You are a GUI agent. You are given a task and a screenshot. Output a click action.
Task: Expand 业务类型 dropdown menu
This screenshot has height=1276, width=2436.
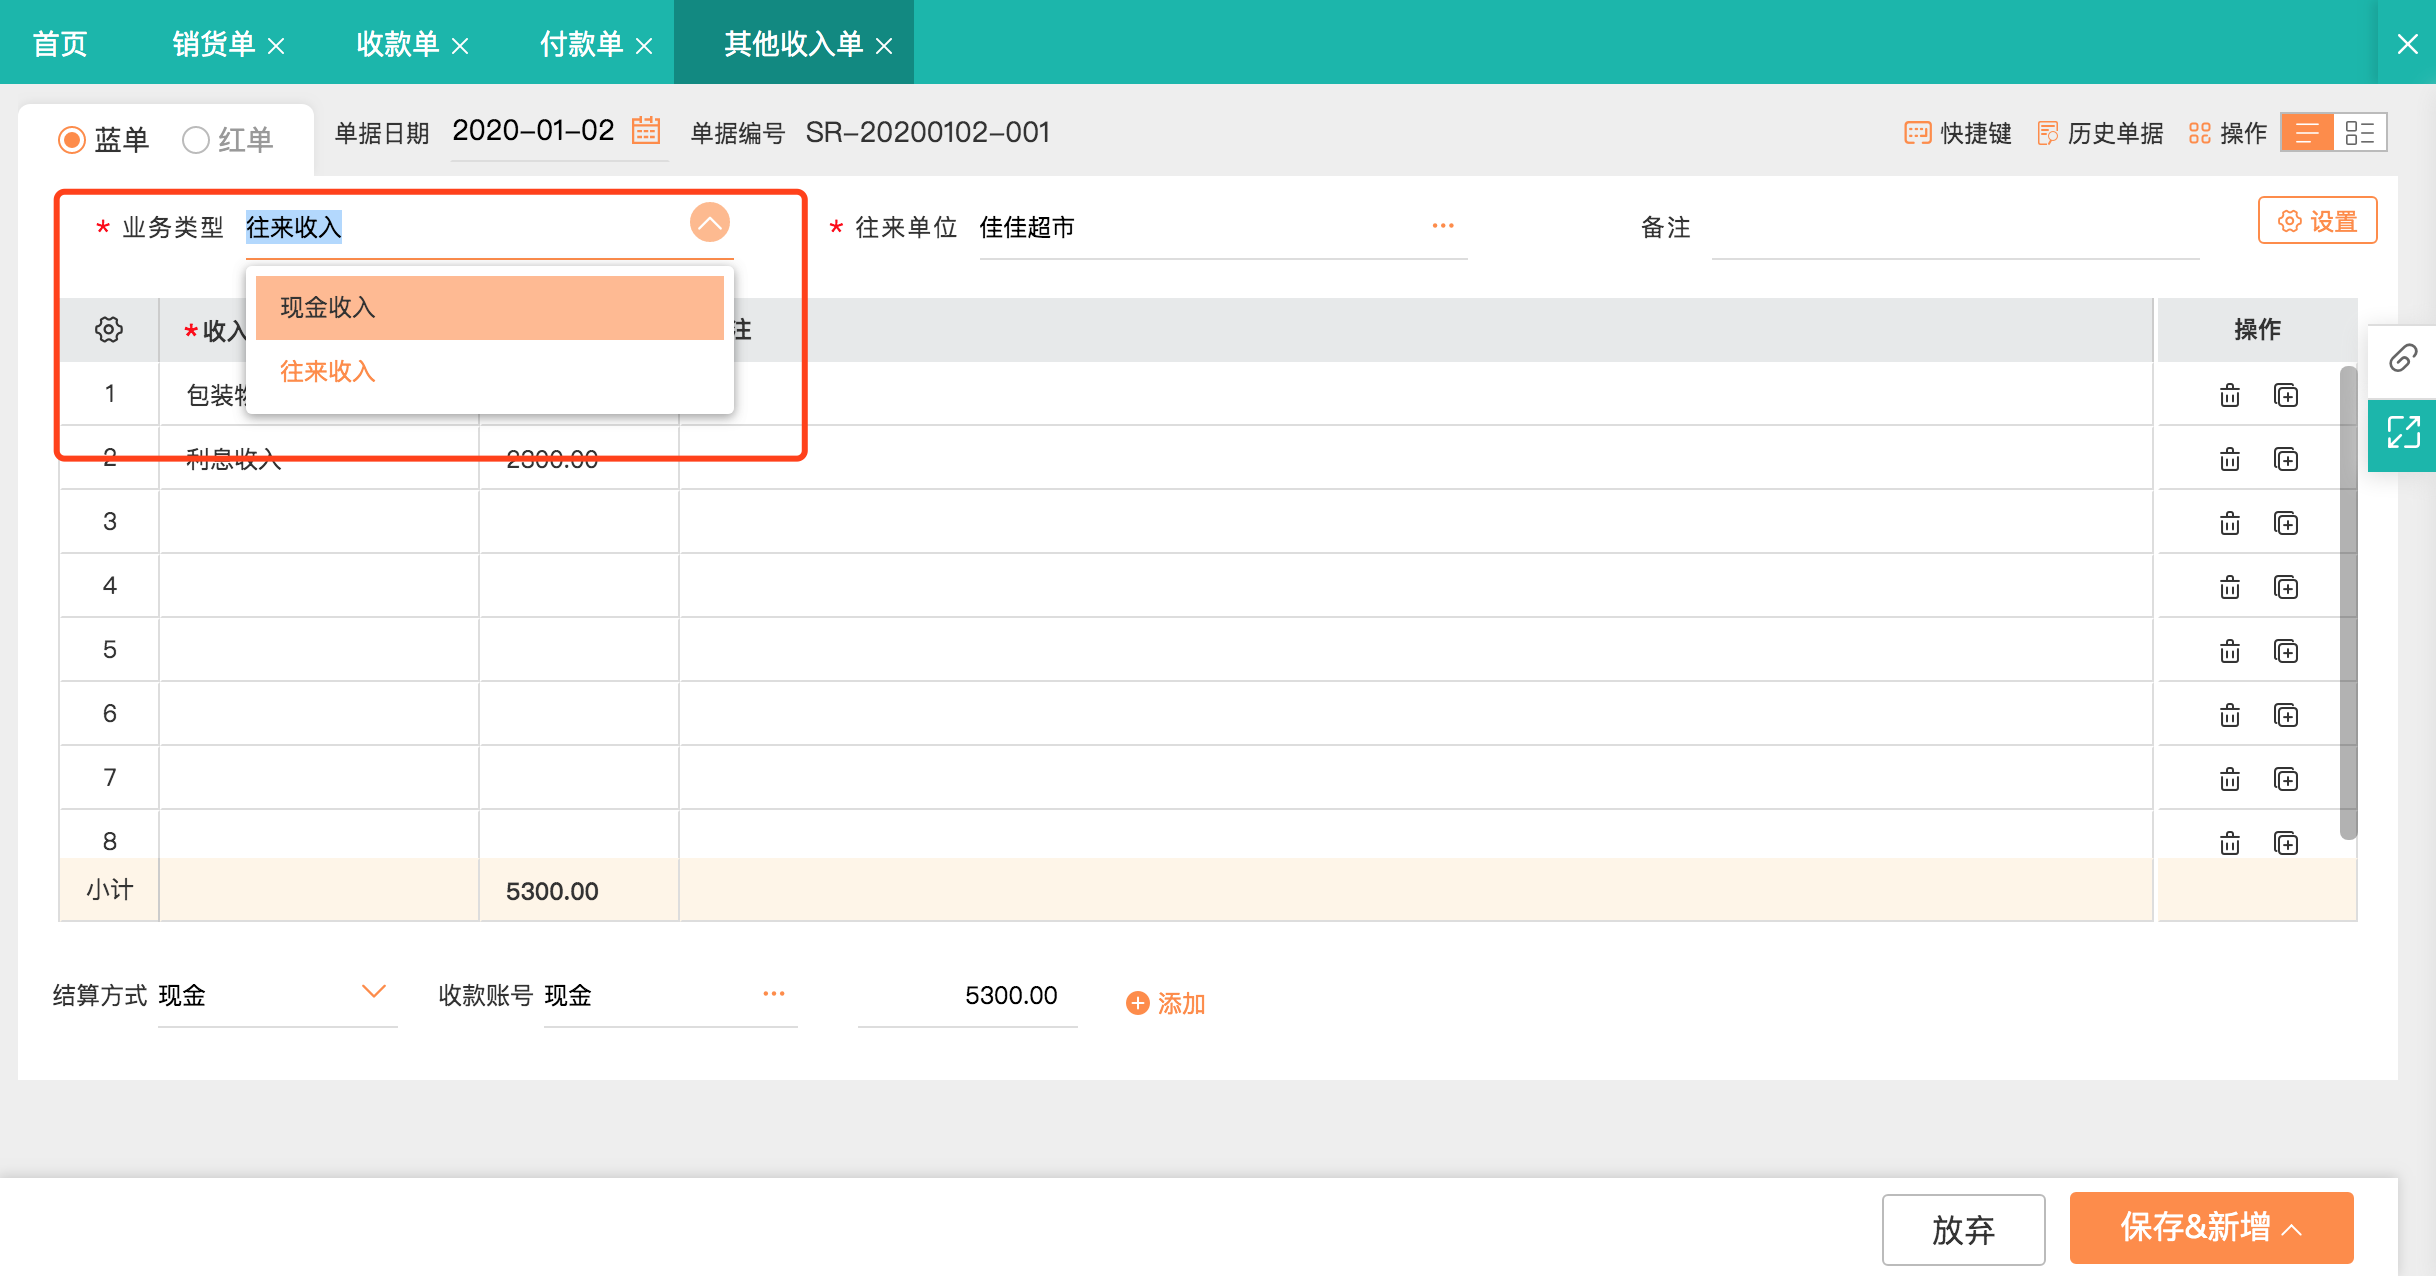coord(710,226)
